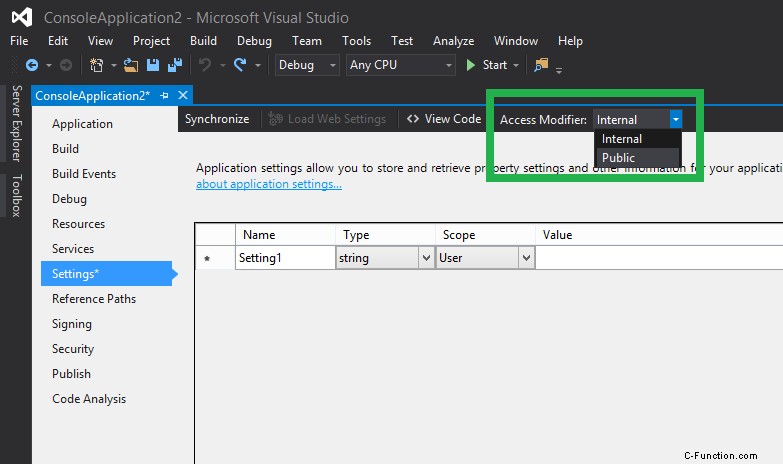Open the Debug configuration dropdown

click(x=307, y=65)
